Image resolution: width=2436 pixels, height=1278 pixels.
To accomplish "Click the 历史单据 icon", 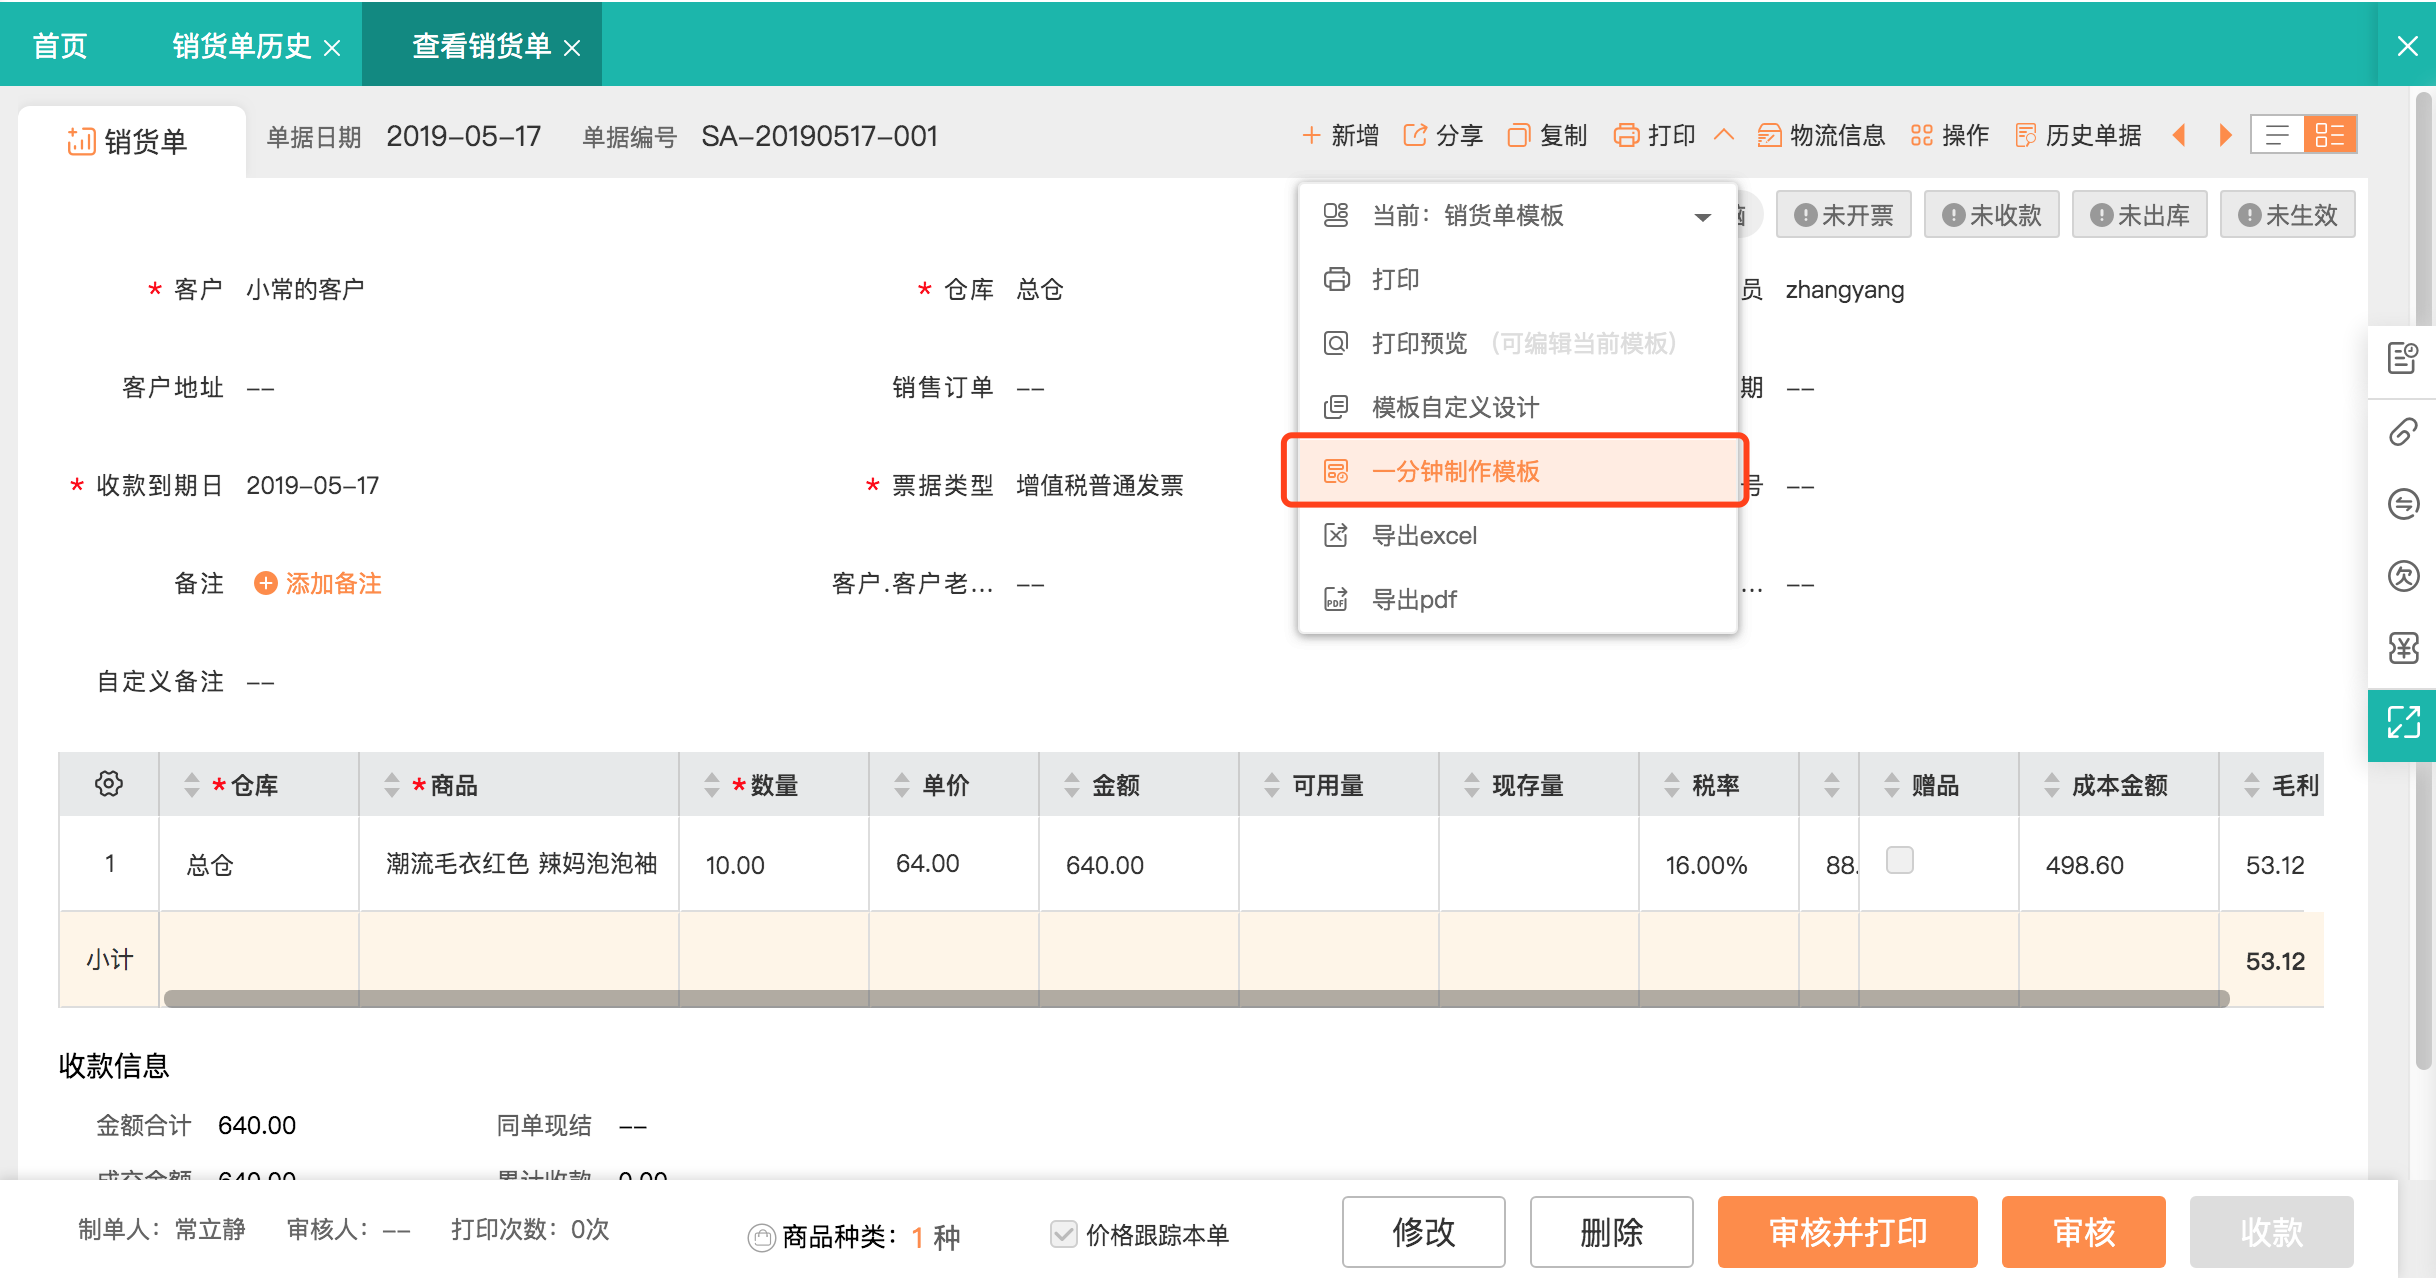I will pyautogui.click(x=2025, y=135).
